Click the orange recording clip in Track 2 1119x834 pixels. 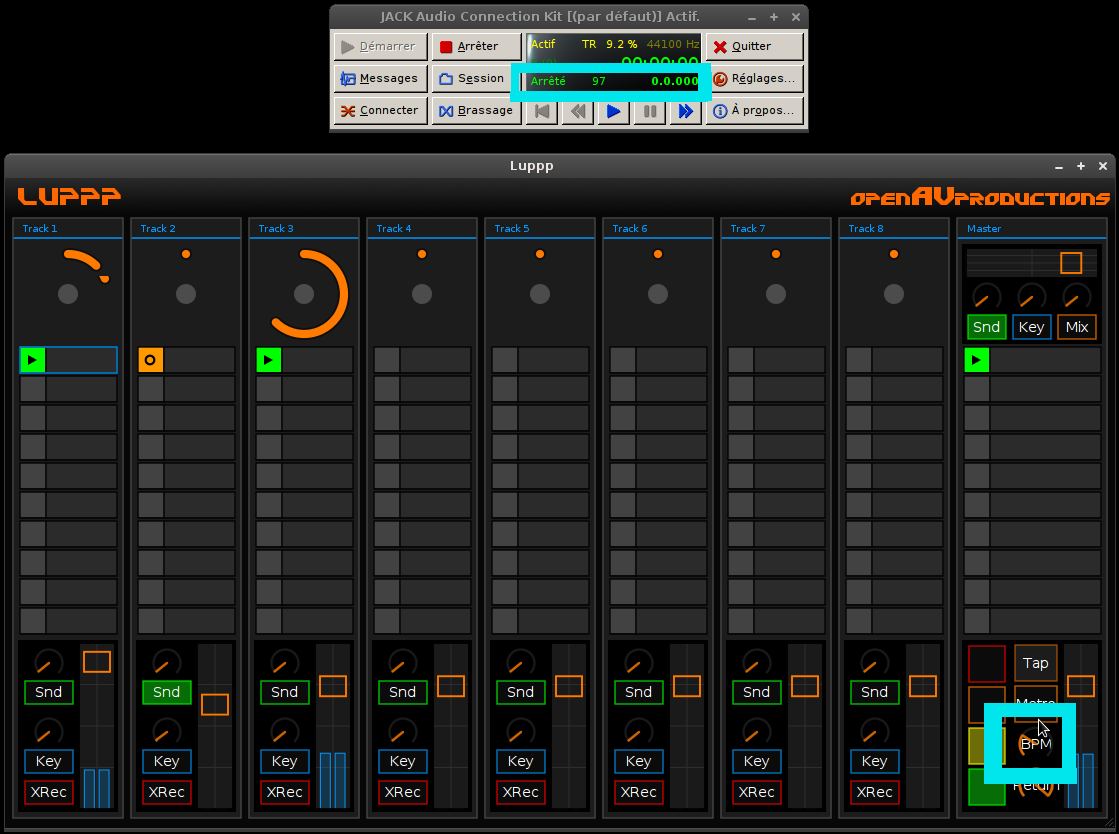[151, 360]
